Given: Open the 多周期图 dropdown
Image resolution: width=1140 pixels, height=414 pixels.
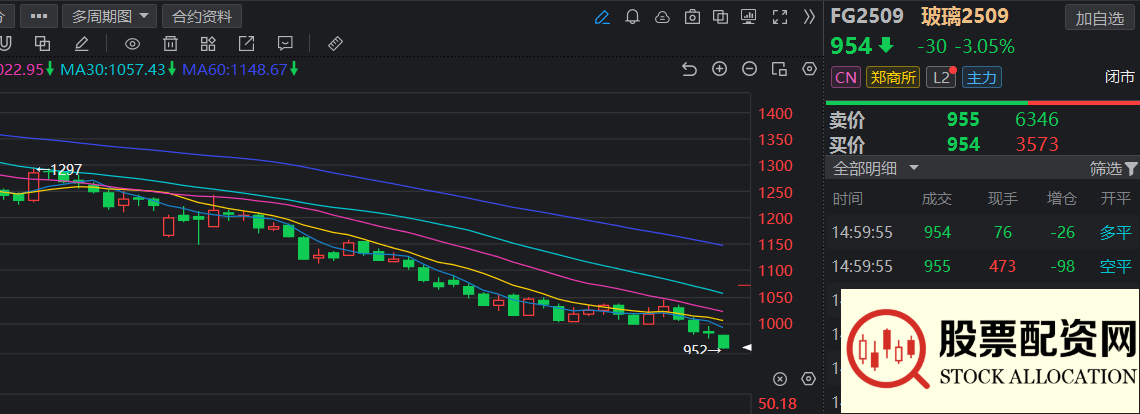Looking at the screenshot, I should point(109,16).
